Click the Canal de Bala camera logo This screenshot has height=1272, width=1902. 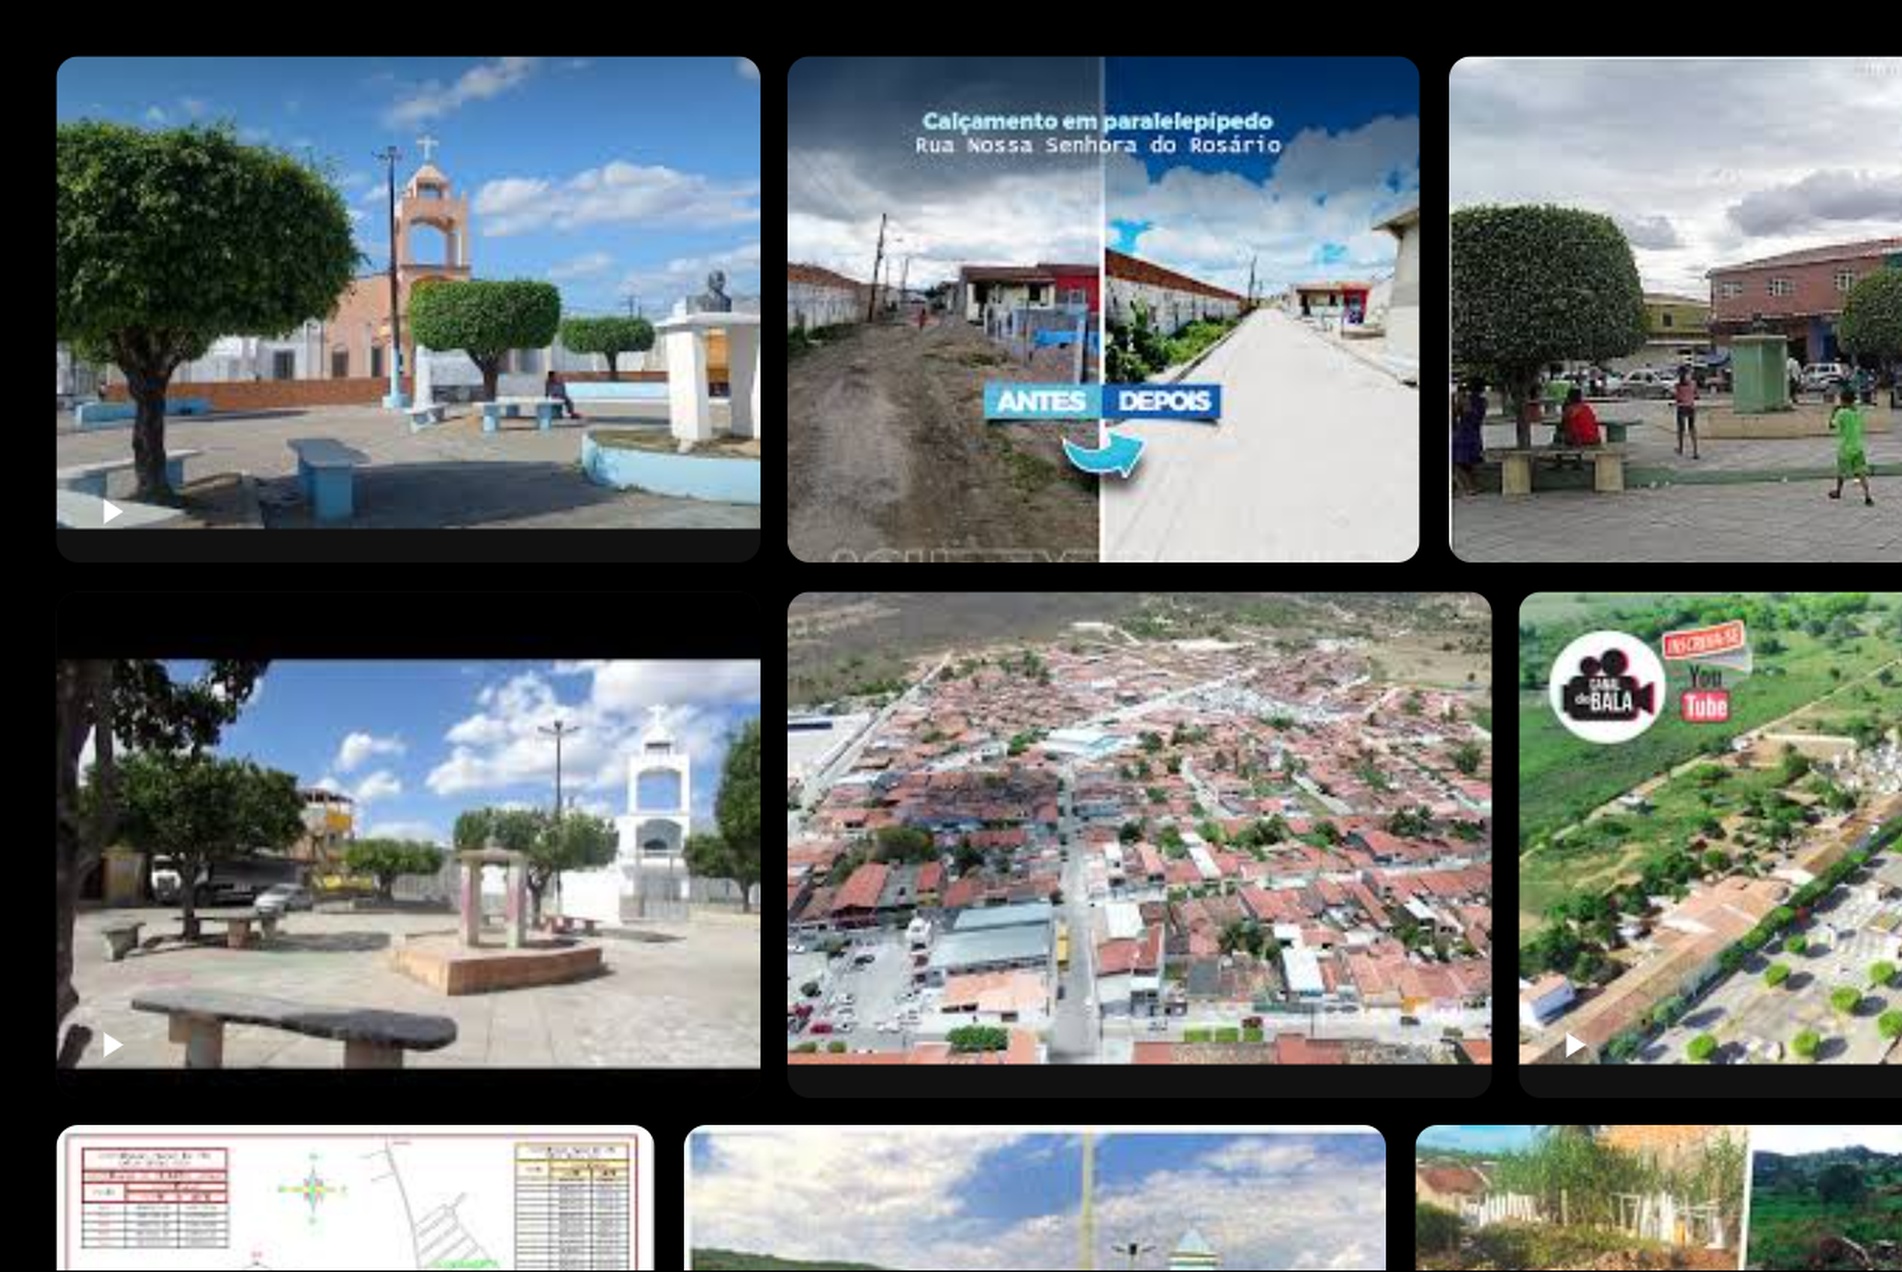coord(1607,688)
